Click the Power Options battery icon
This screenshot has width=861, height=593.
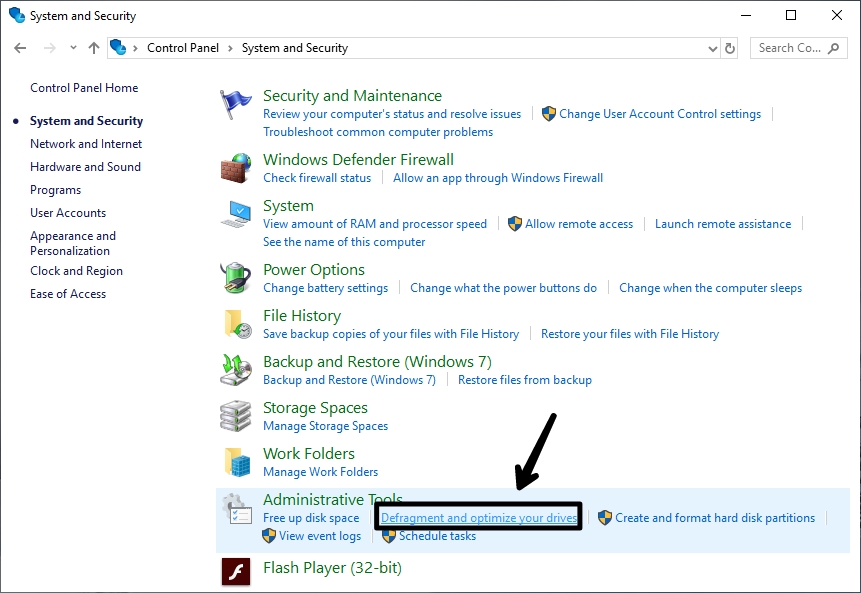point(236,278)
